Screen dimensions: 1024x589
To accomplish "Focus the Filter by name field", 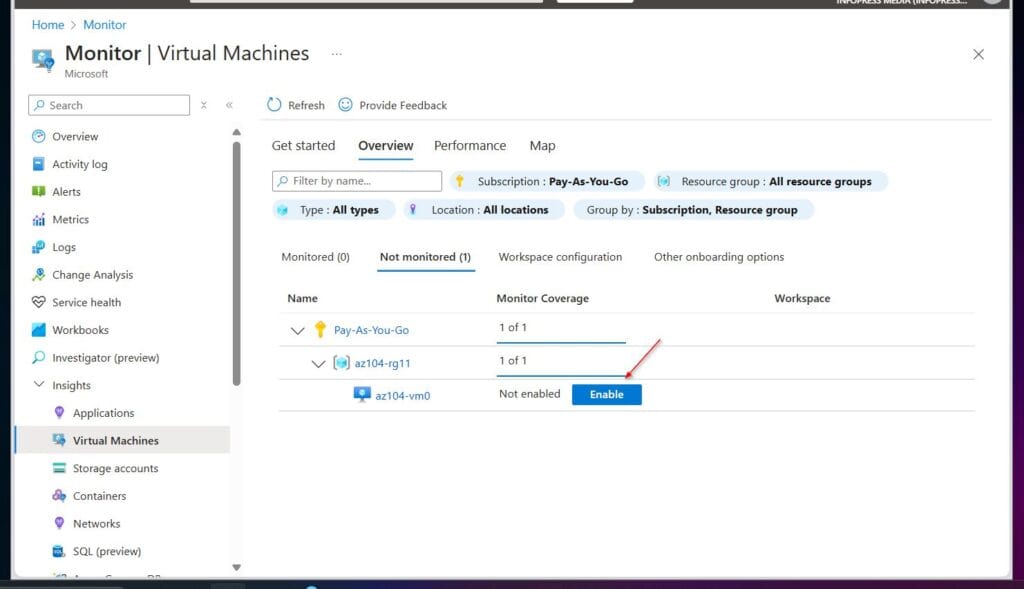I will click(357, 181).
